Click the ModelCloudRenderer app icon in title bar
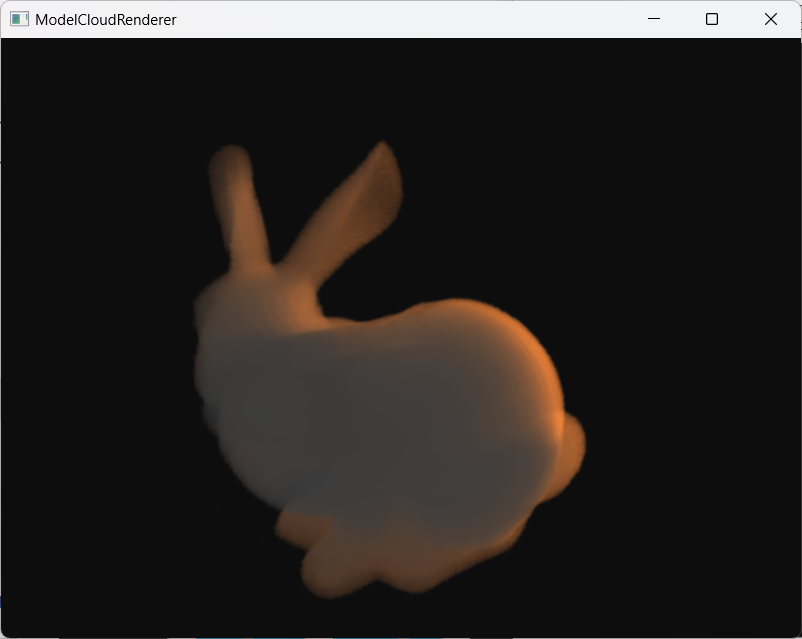The height and width of the screenshot is (639, 802). 19,19
